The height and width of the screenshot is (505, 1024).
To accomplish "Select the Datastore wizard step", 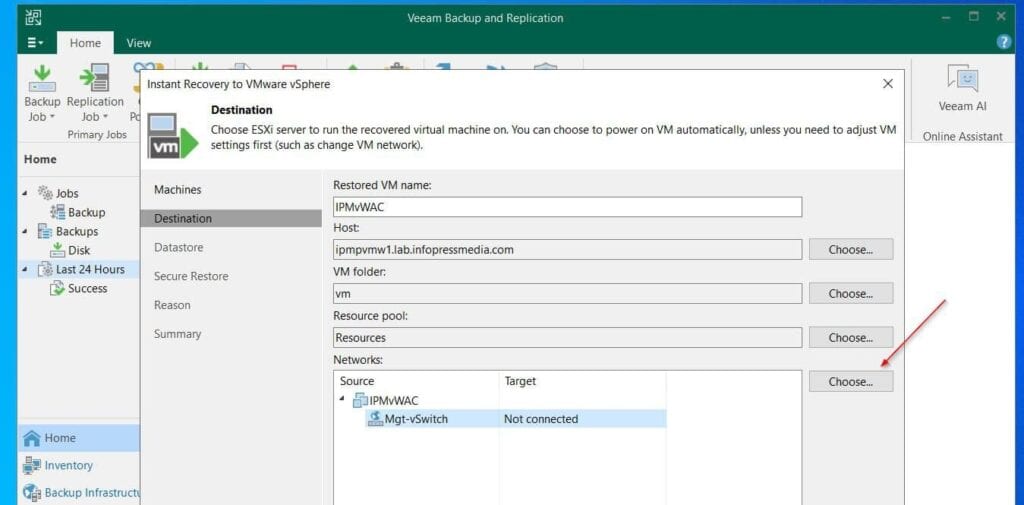I will (x=178, y=248).
